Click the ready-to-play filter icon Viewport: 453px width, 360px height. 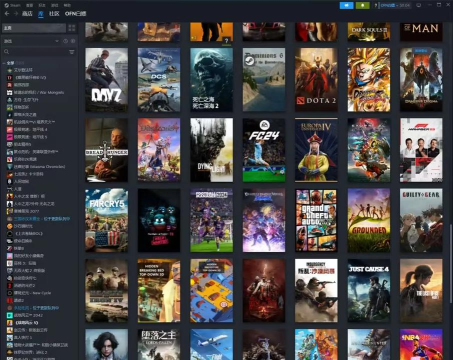[x=73, y=41]
